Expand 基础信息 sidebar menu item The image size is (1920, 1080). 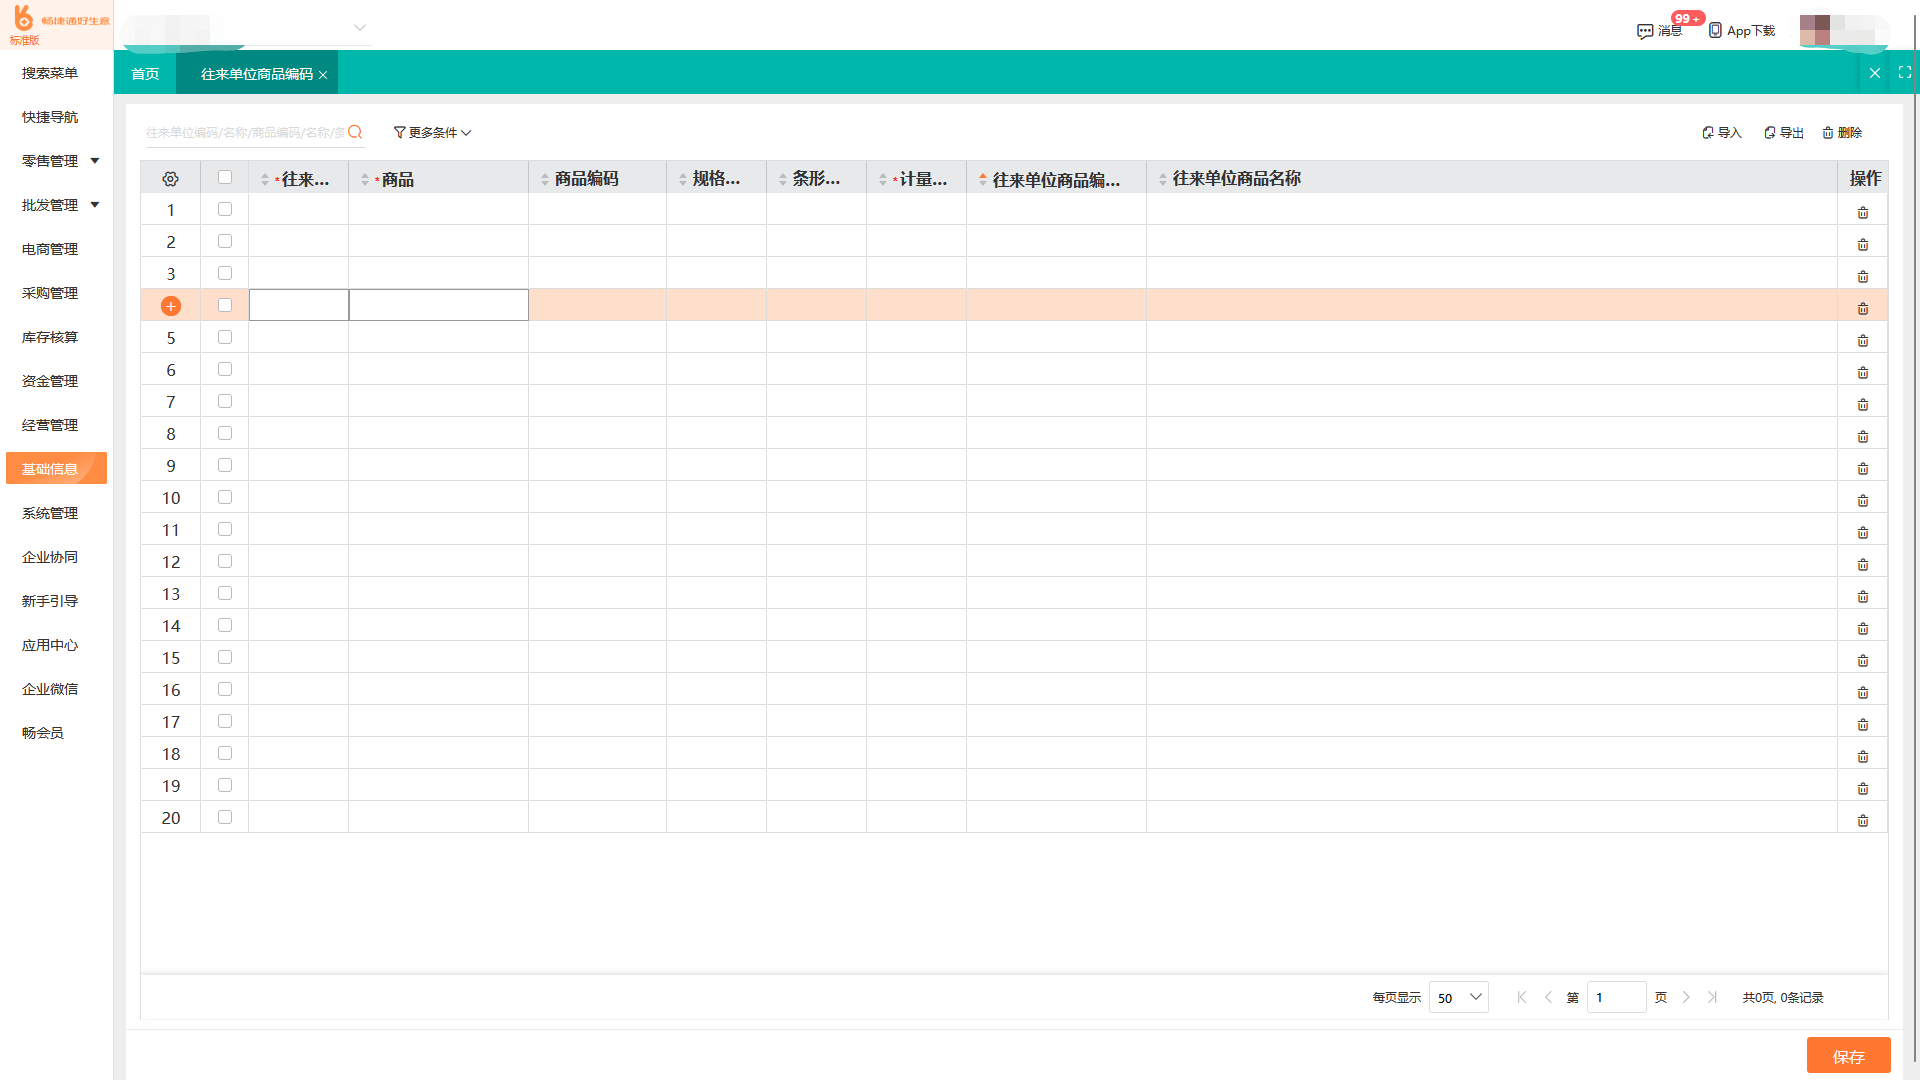pyautogui.click(x=54, y=468)
